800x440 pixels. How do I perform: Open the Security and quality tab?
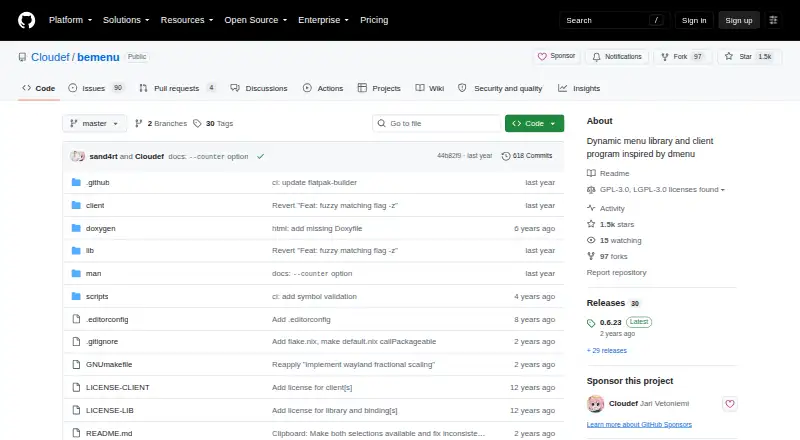(x=500, y=88)
